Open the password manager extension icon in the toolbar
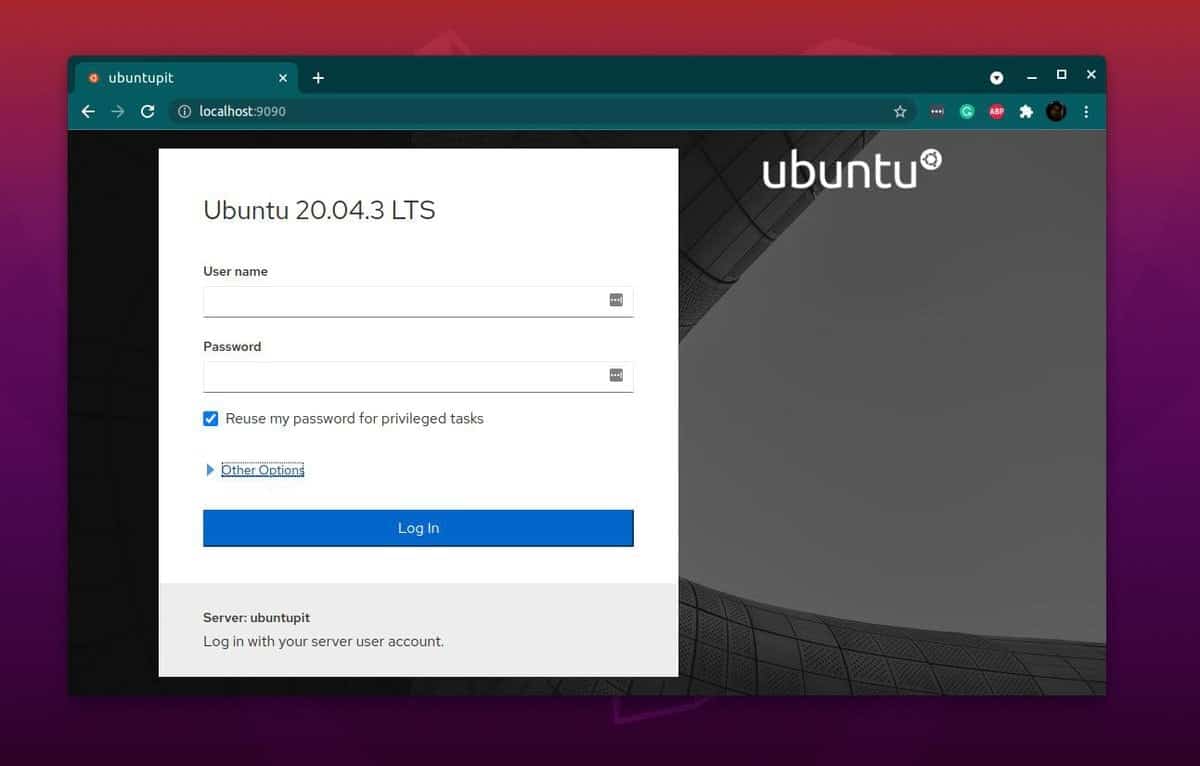The width and height of the screenshot is (1200, 766). click(937, 112)
